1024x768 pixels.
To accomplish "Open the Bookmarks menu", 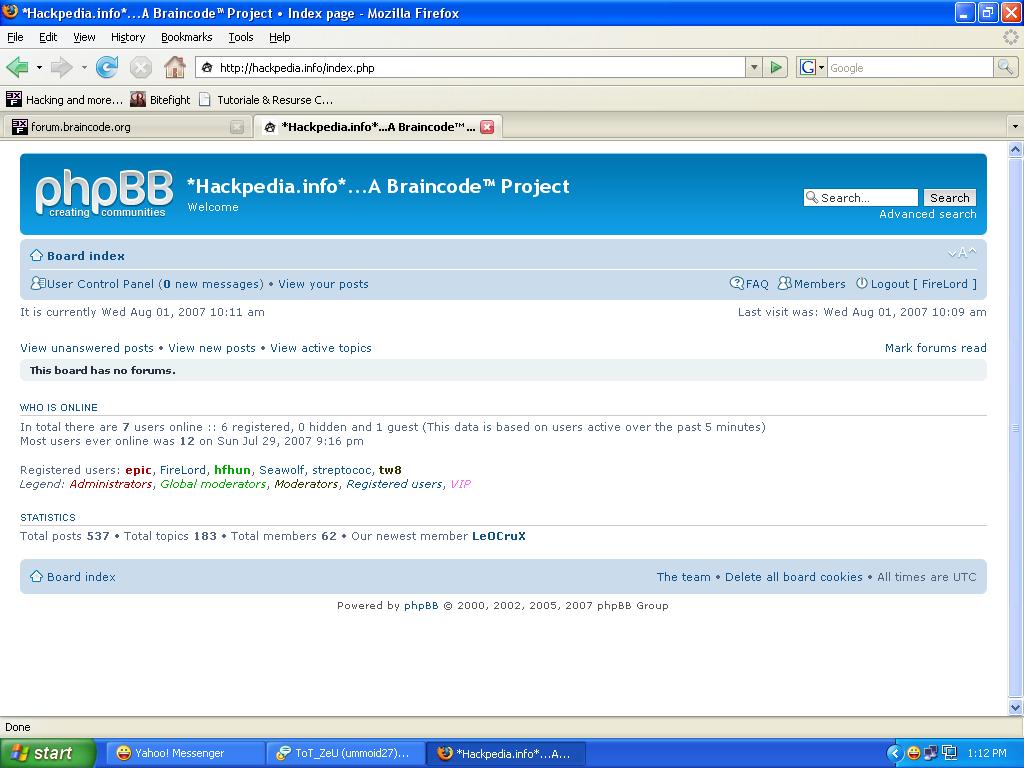I will pyautogui.click(x=186, y=37).
